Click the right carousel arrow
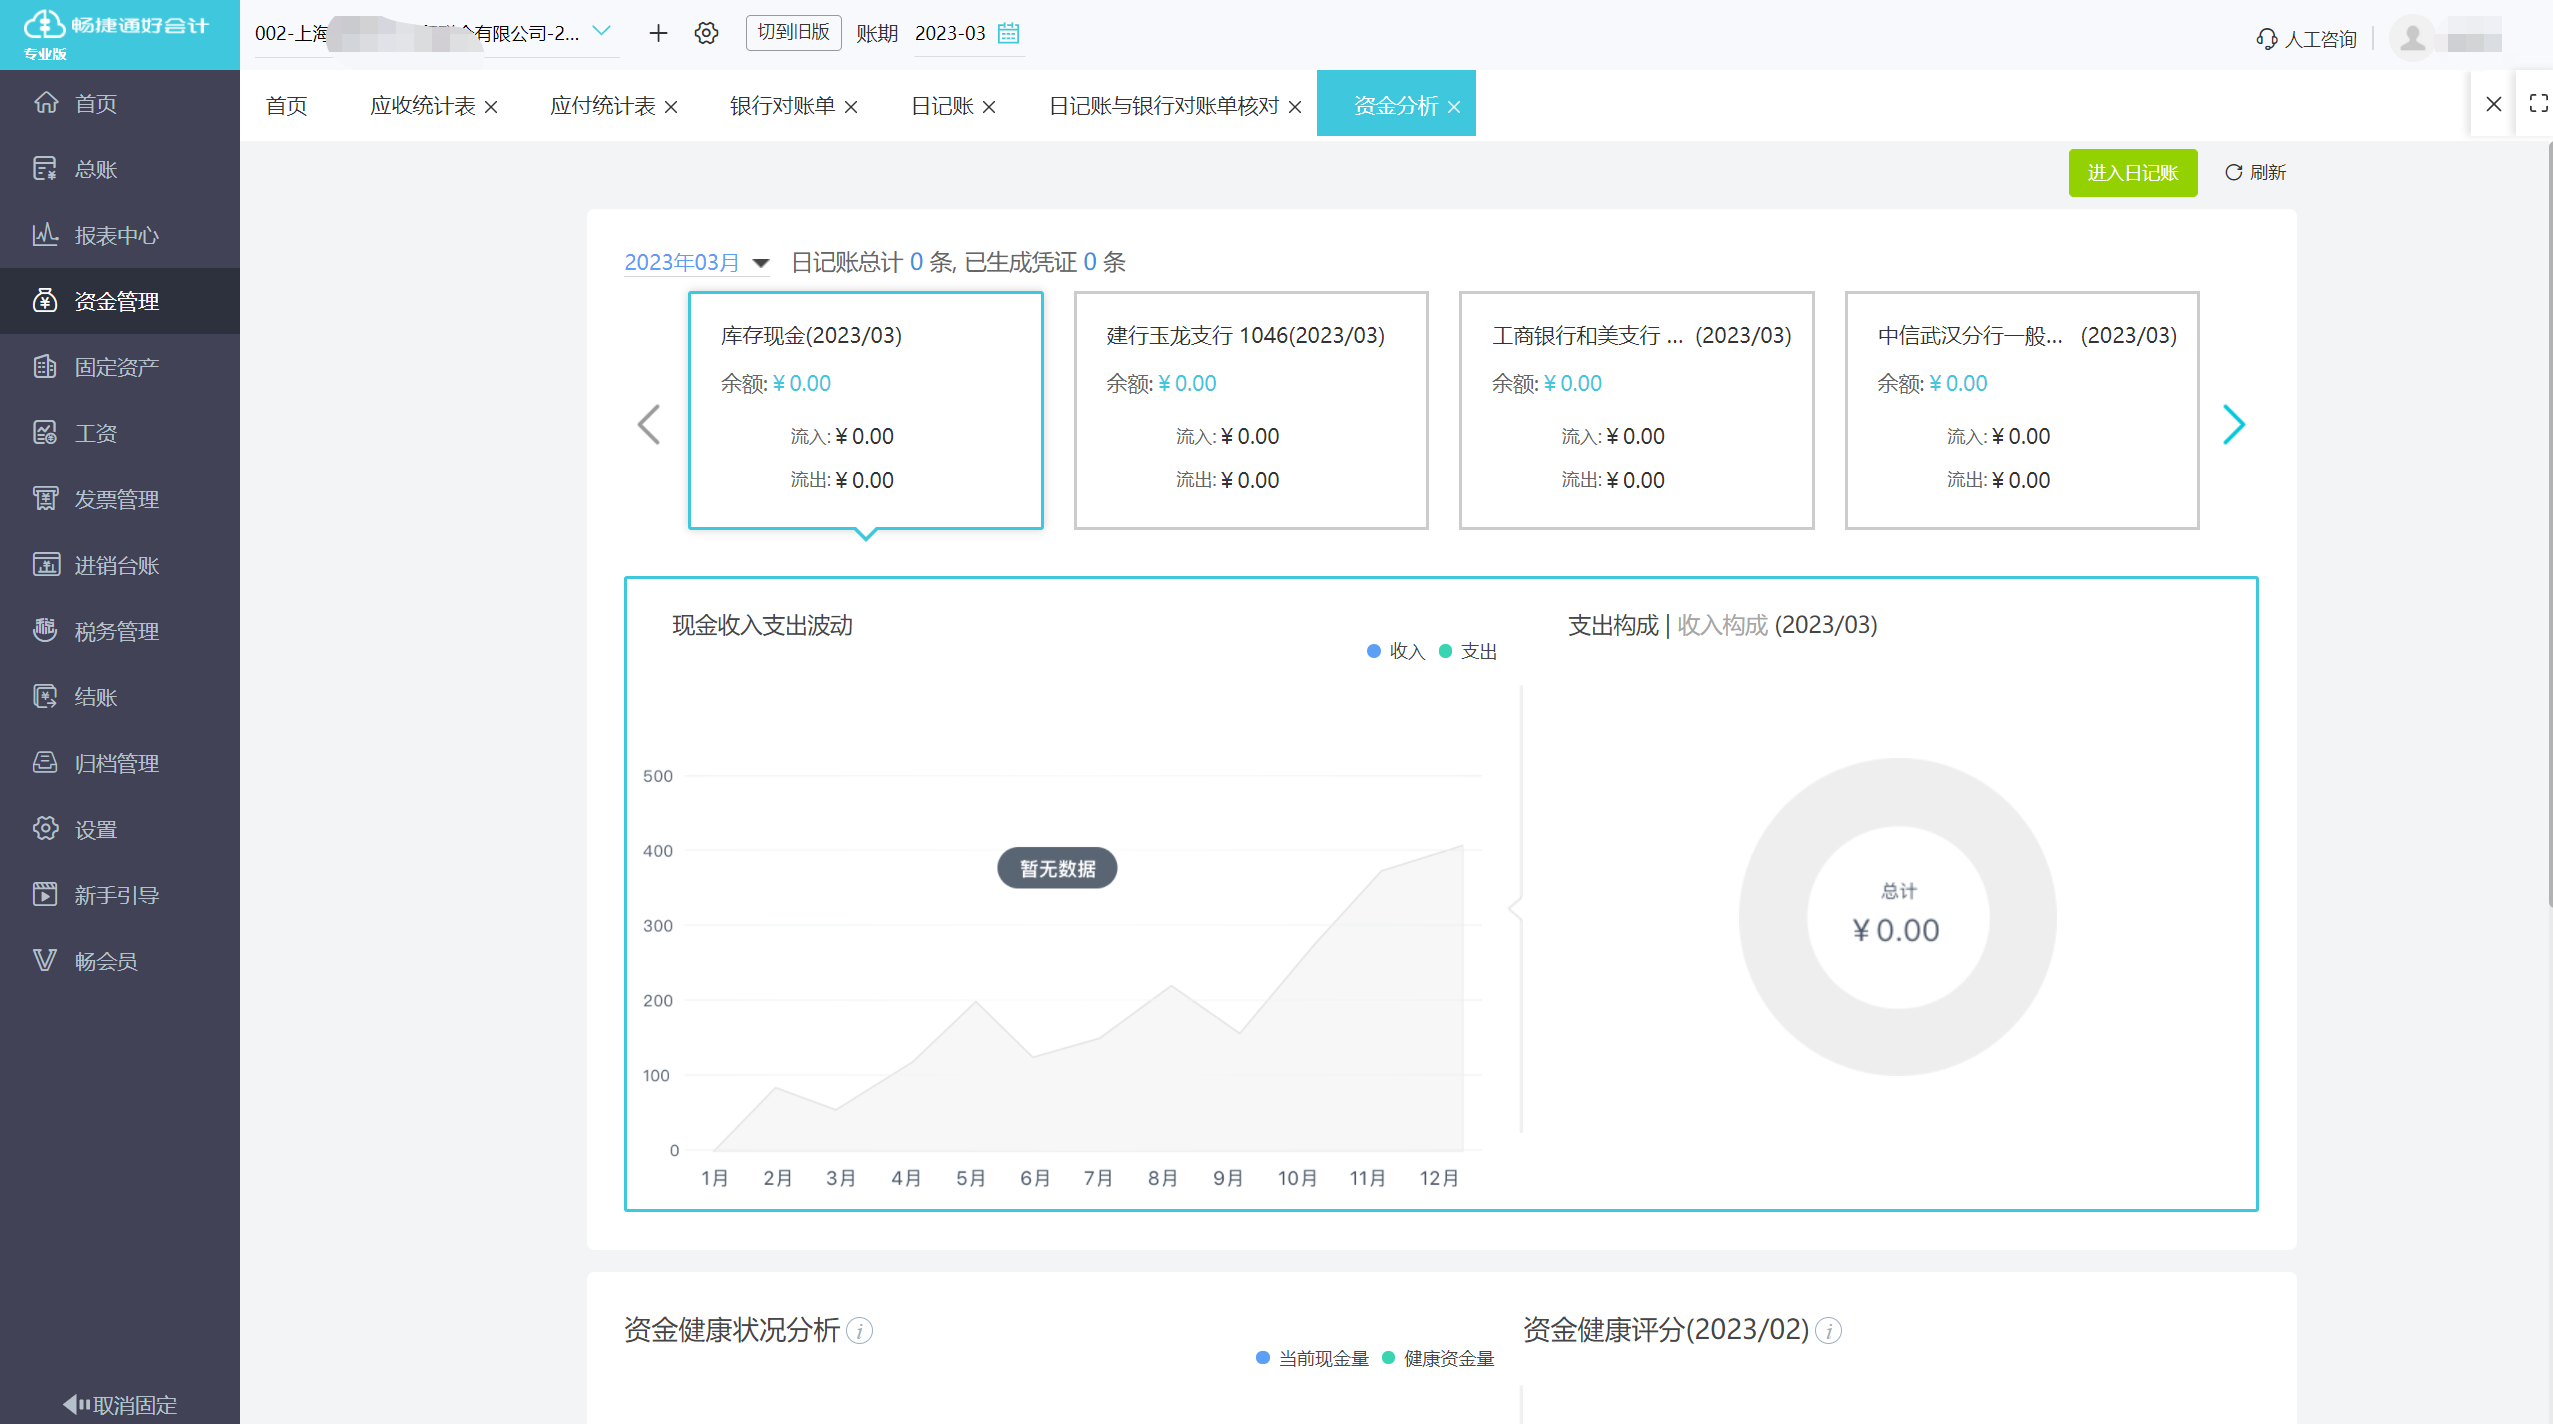 click(2236, 424)
